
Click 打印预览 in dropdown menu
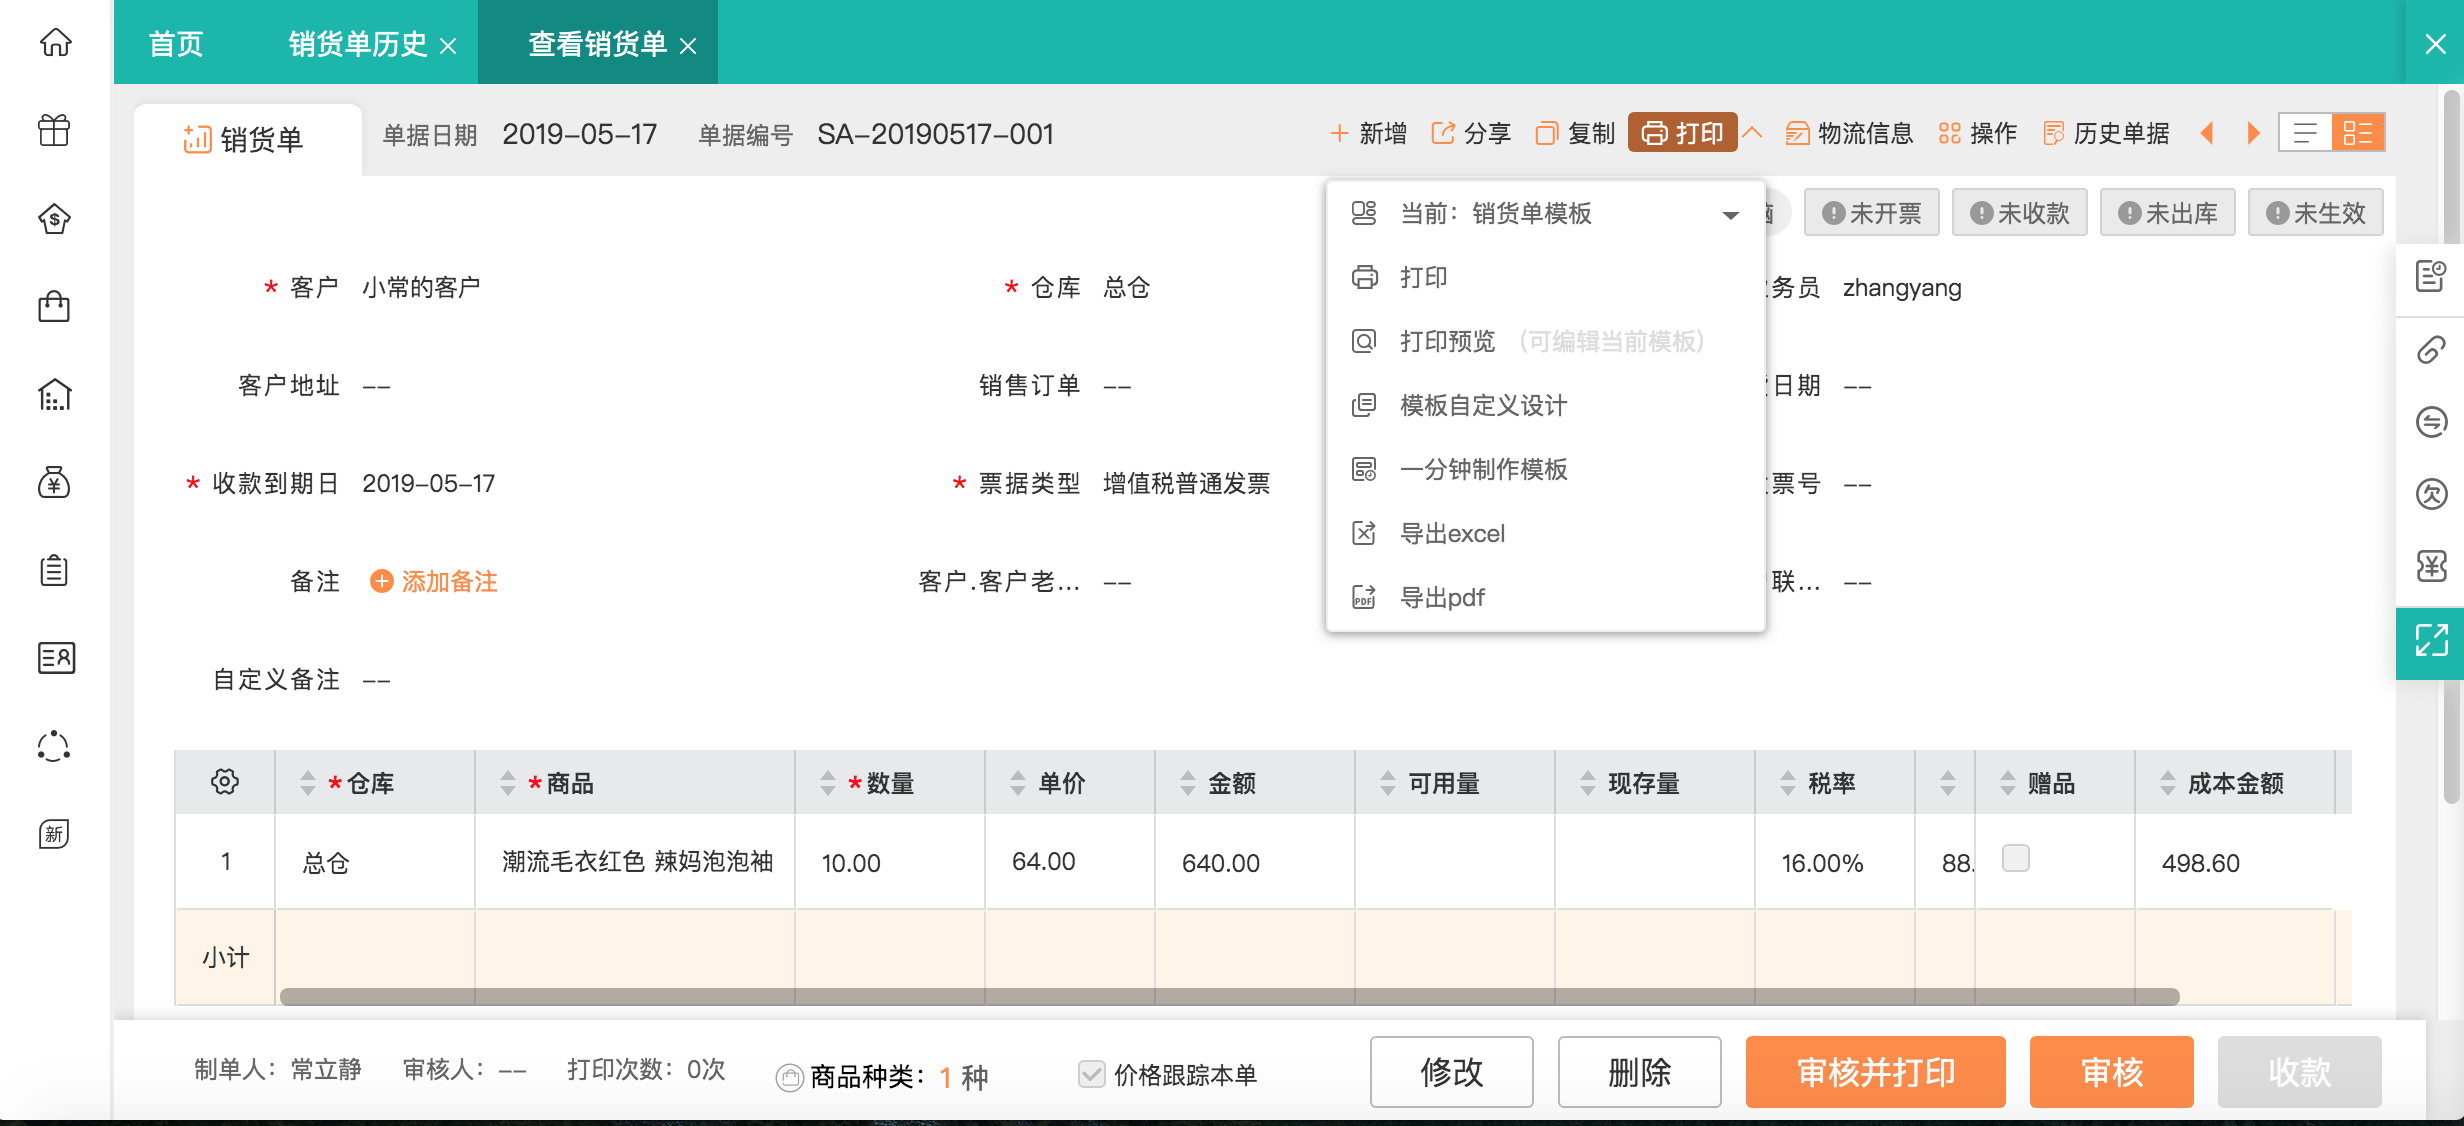pos(1443,341)
